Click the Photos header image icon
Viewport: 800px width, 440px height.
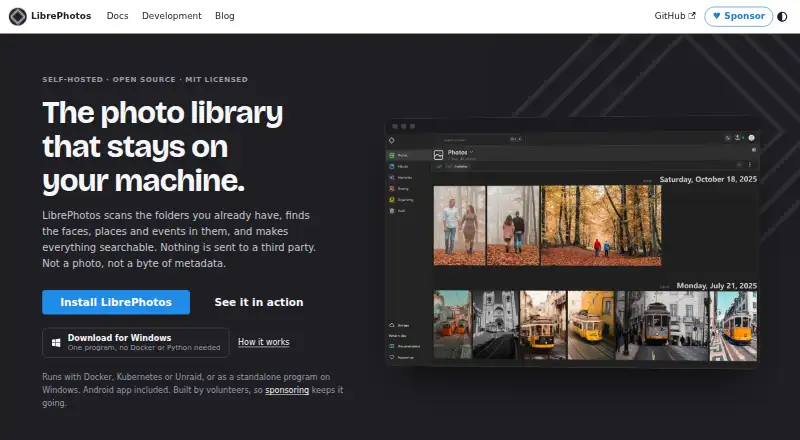click(x=438, y=155)
